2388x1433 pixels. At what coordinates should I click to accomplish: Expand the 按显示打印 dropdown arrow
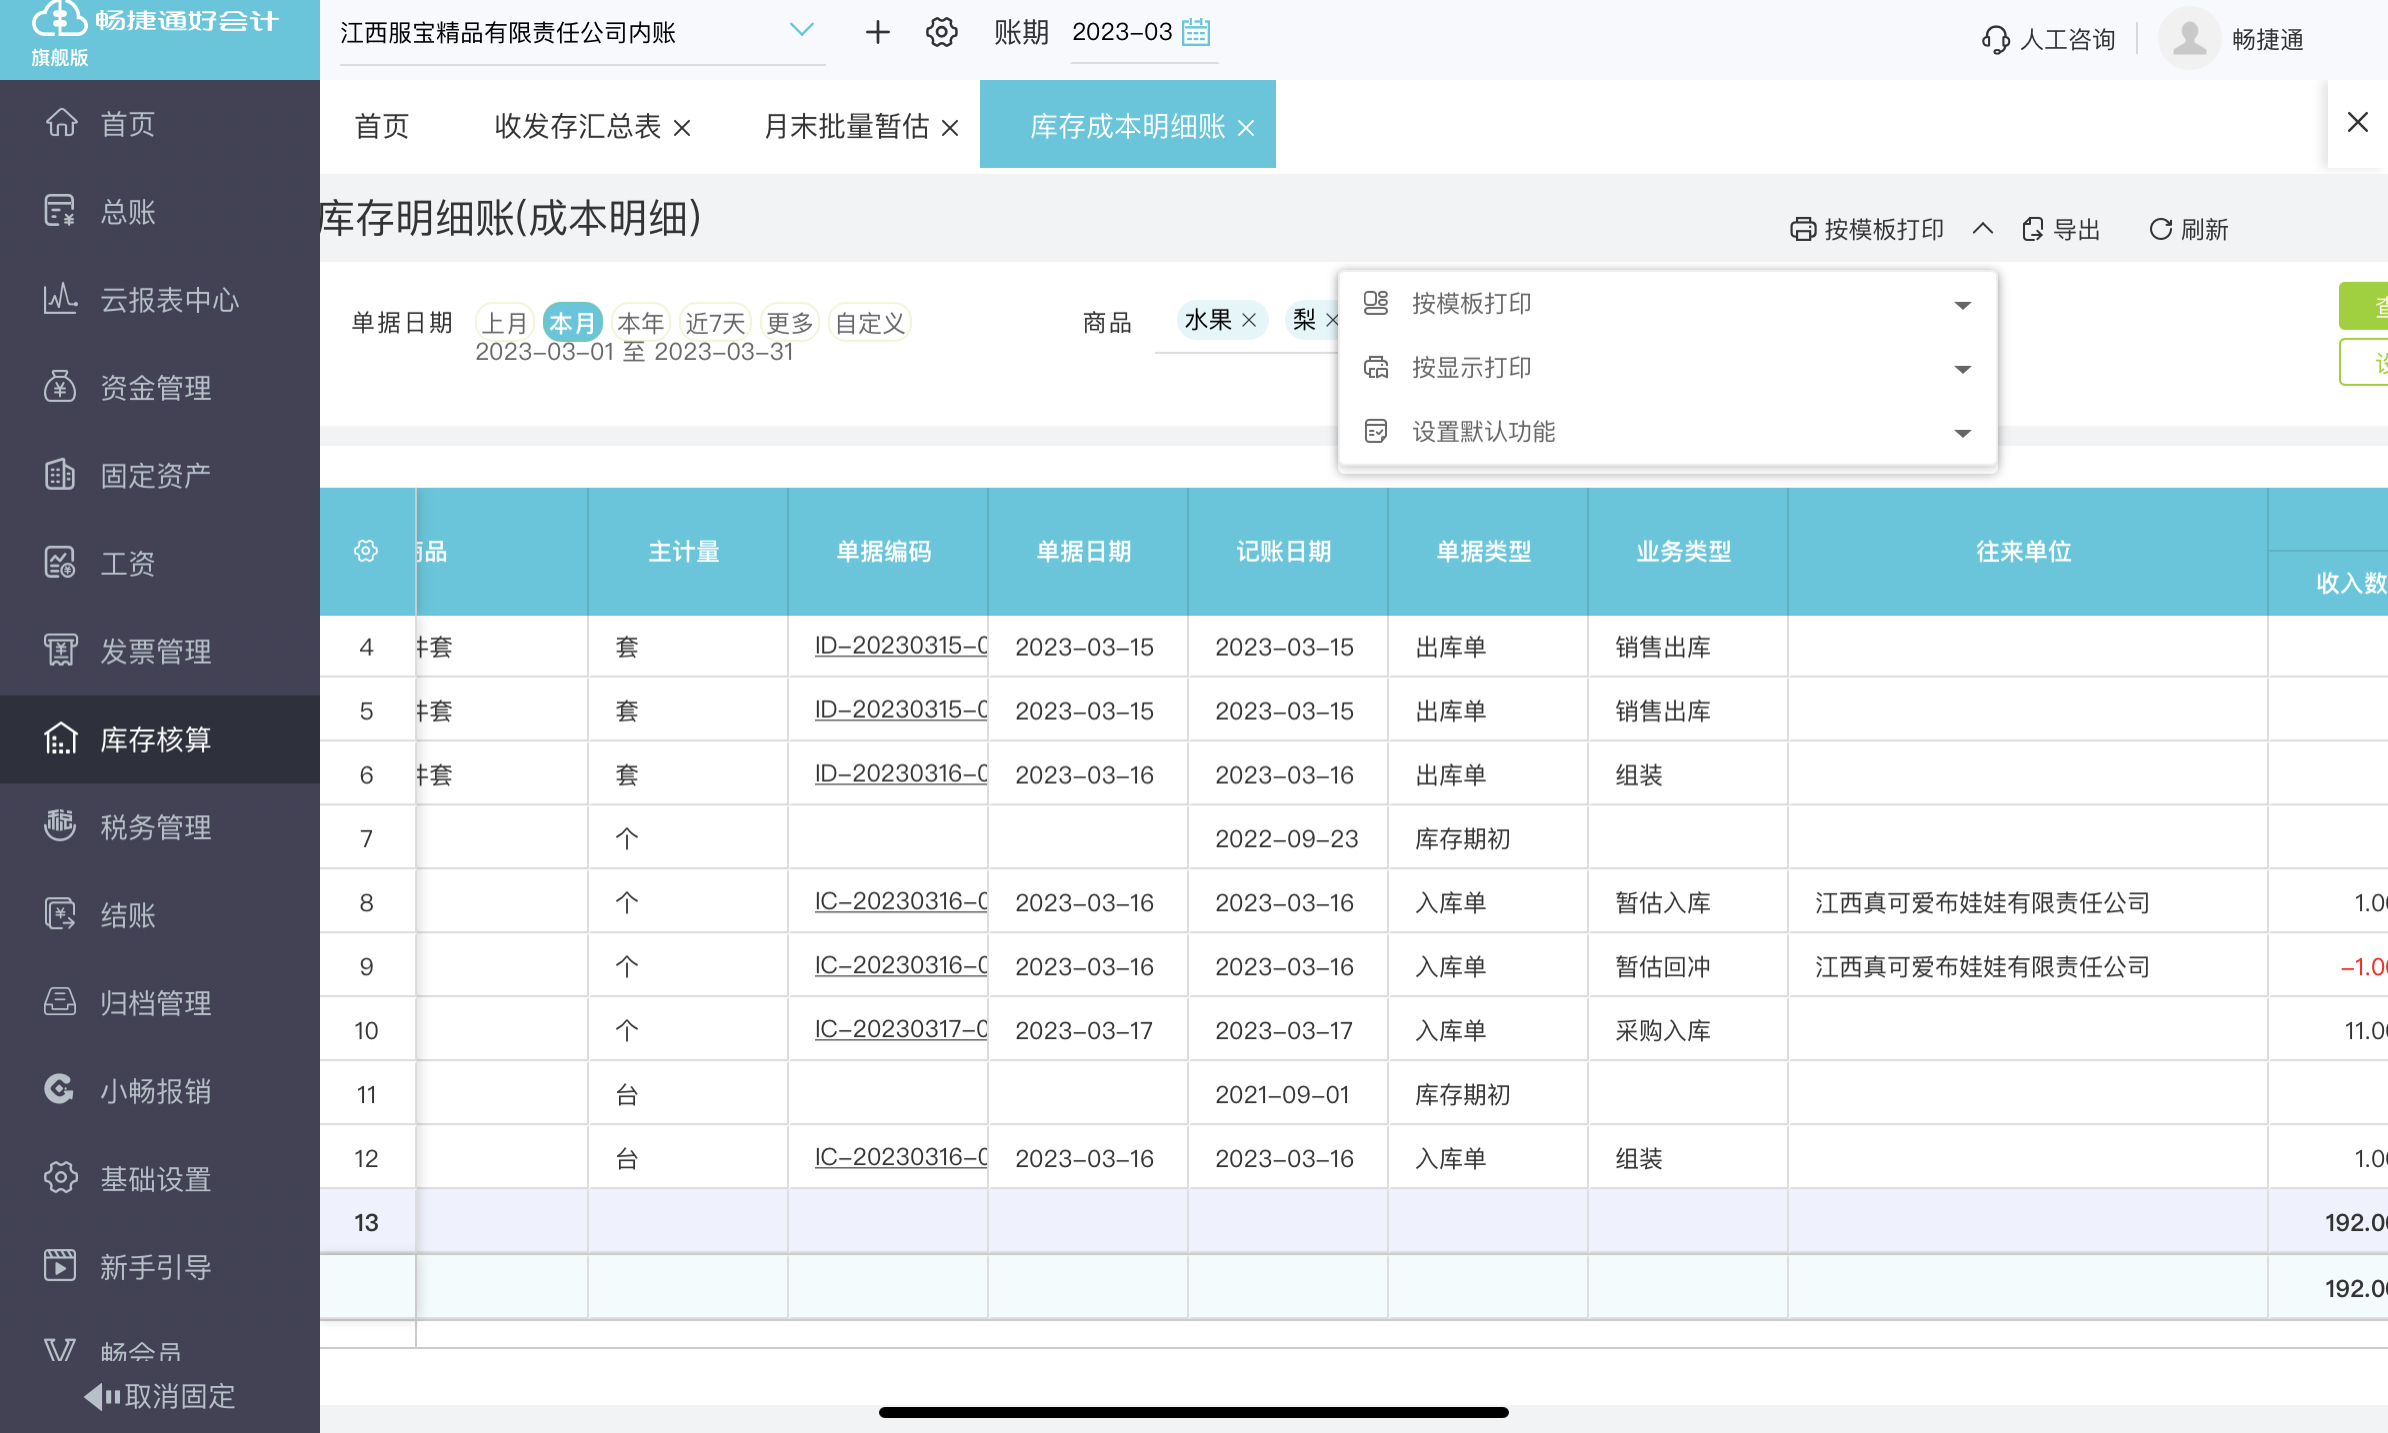click(1962, 367)
